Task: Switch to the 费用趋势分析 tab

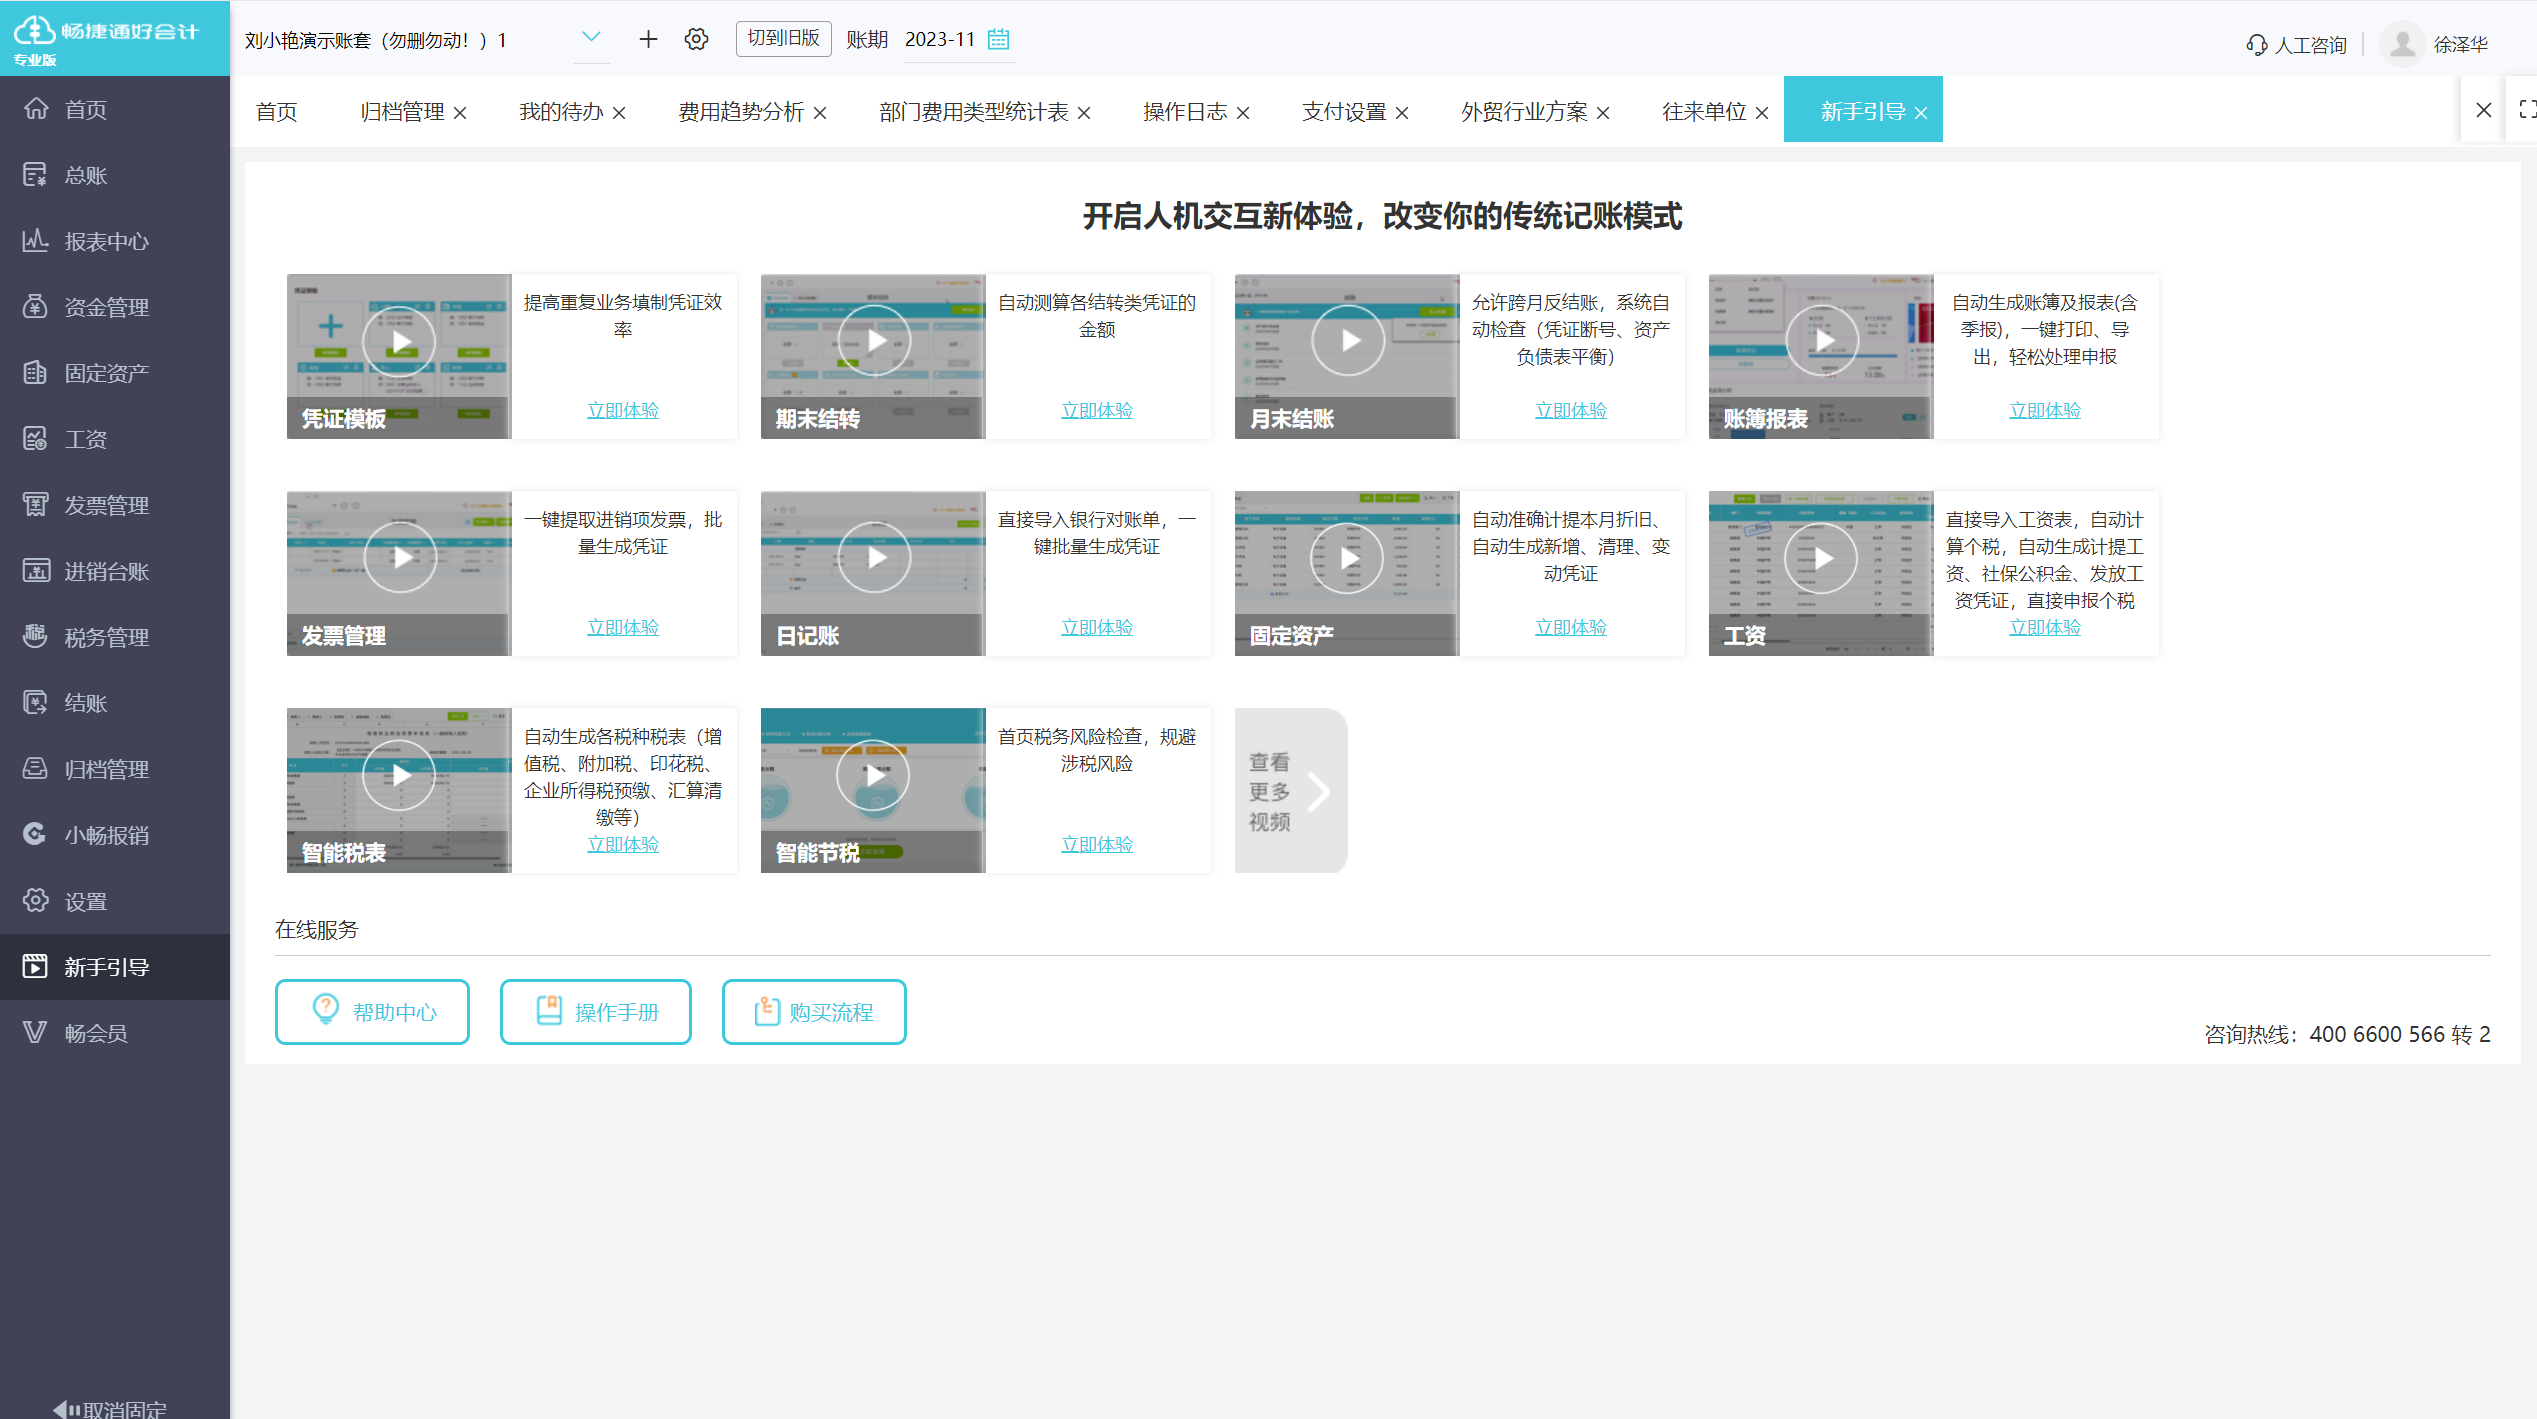Action: tap(739, 112)
